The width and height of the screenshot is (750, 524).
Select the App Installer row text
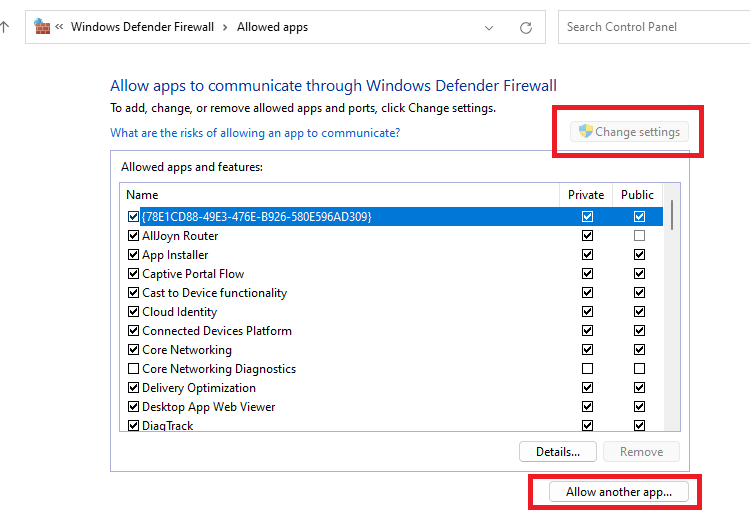pos(175,255)
